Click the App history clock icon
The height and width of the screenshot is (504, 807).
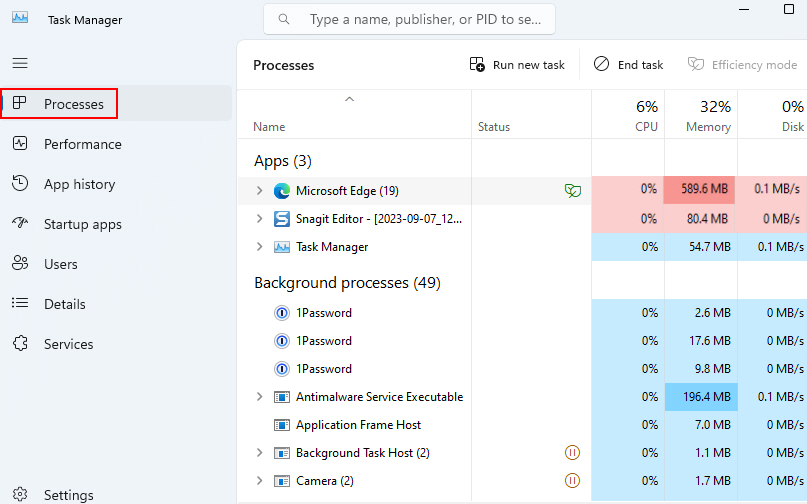[20, 183]
